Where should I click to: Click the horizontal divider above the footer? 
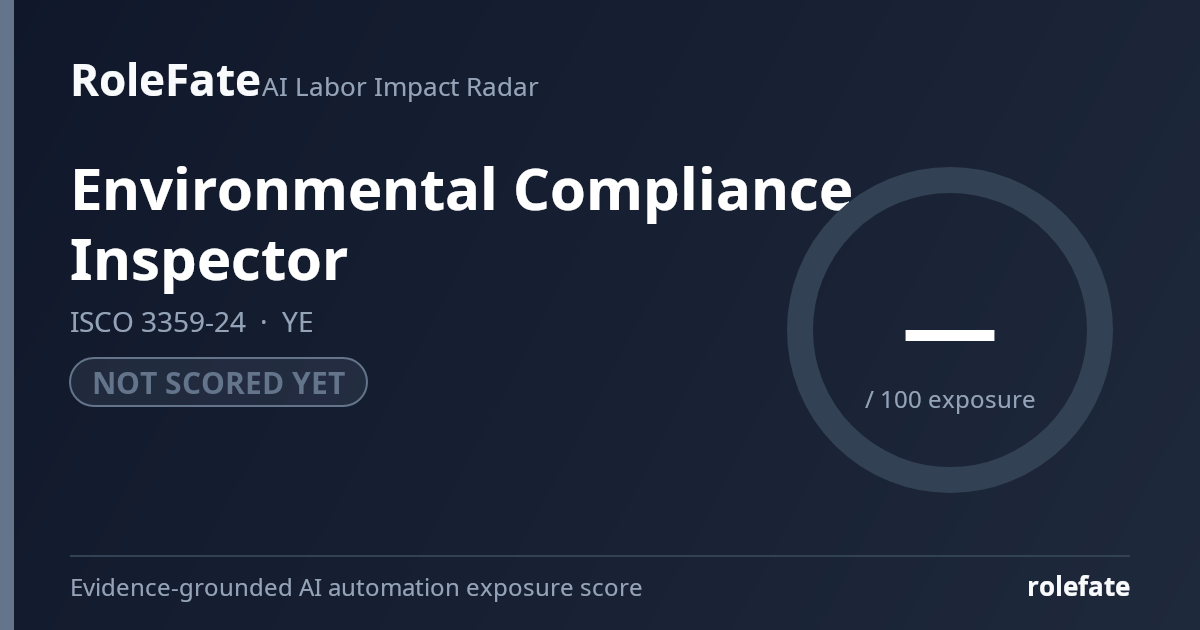point(600,556)
